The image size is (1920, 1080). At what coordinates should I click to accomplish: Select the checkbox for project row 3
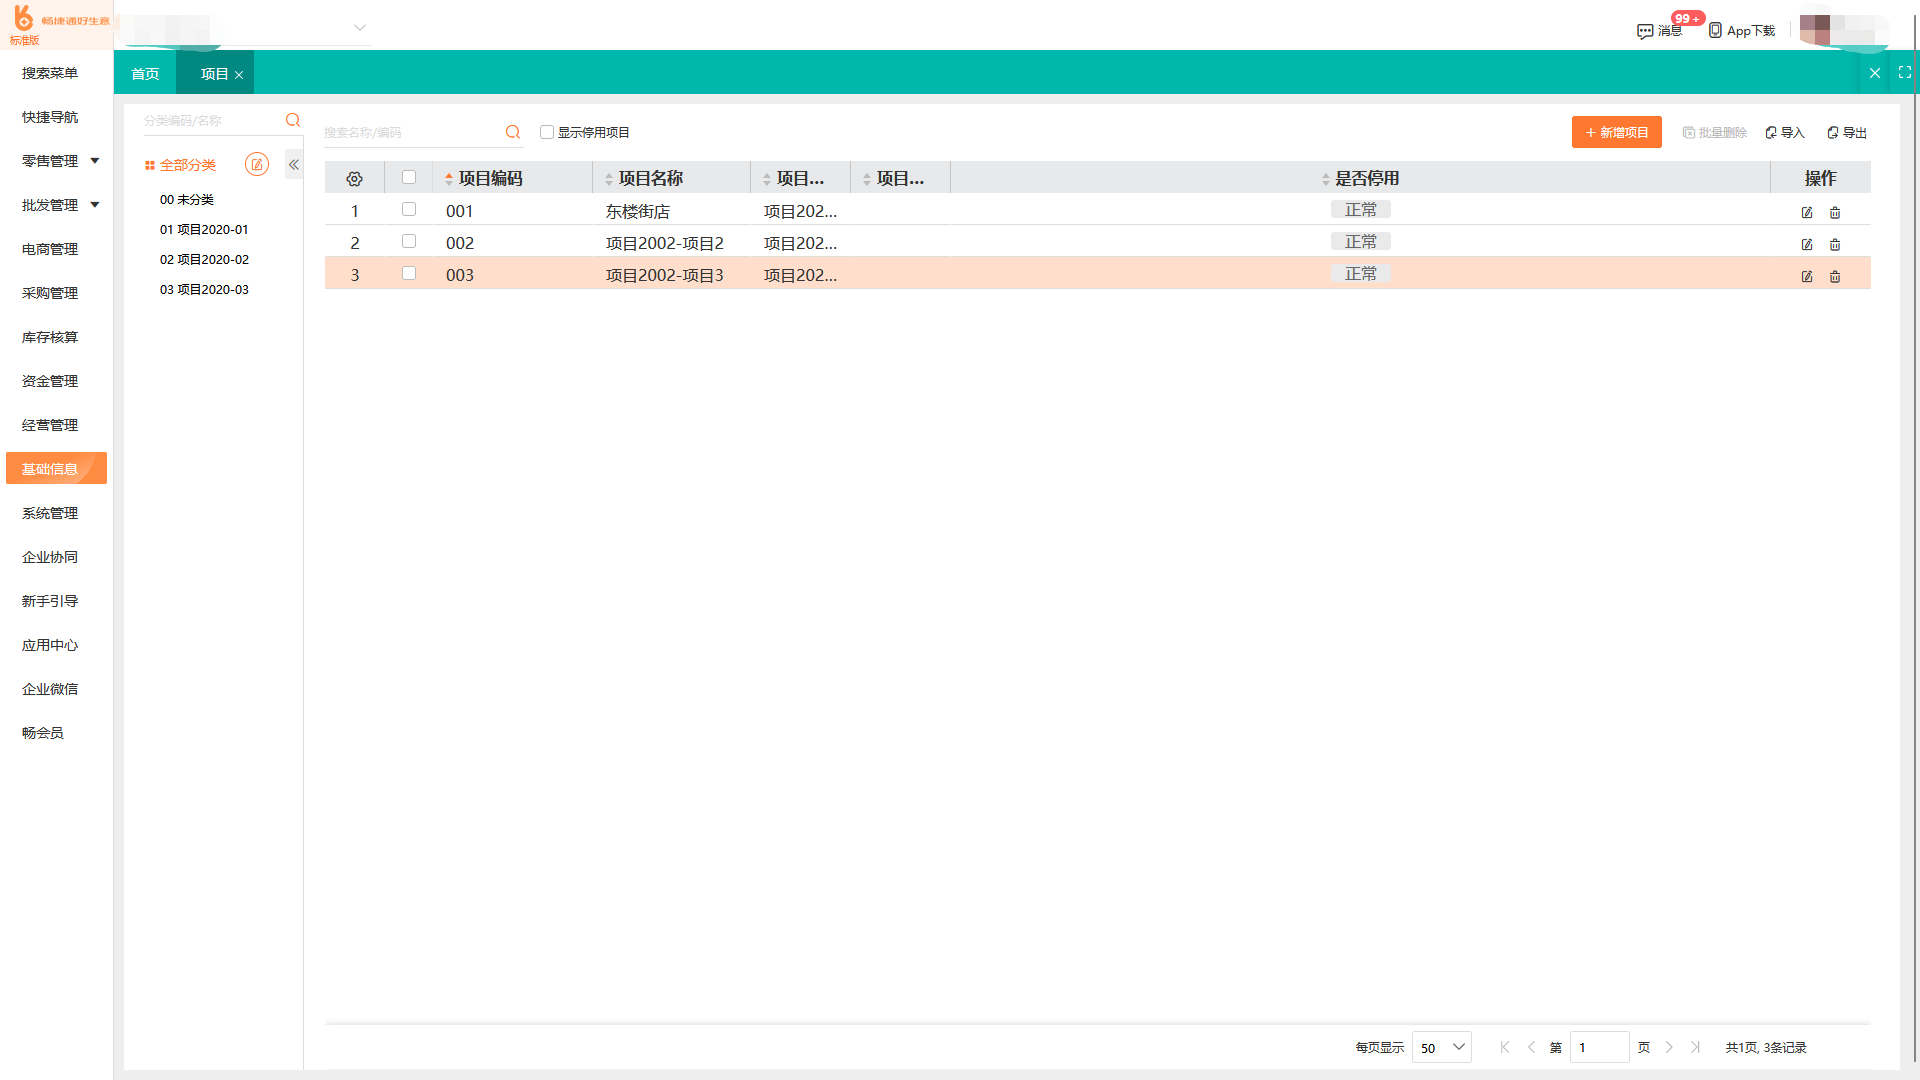[x=409, y=273]
